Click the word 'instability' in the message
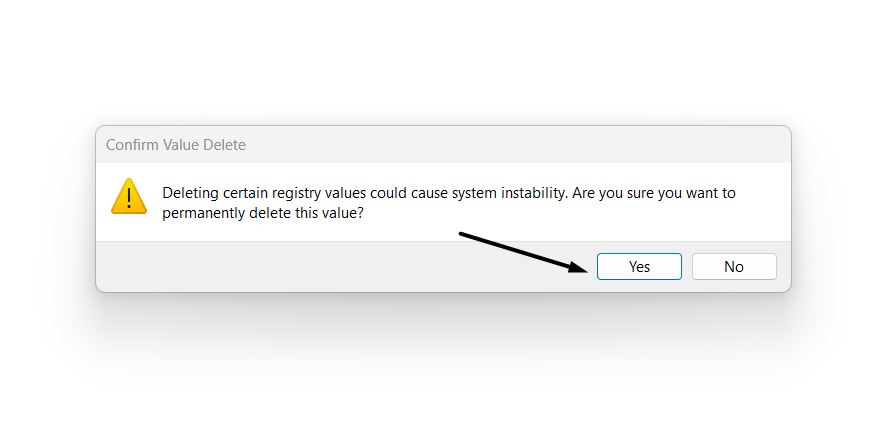Viewport: 886px width, 423px height. (534, 193)
